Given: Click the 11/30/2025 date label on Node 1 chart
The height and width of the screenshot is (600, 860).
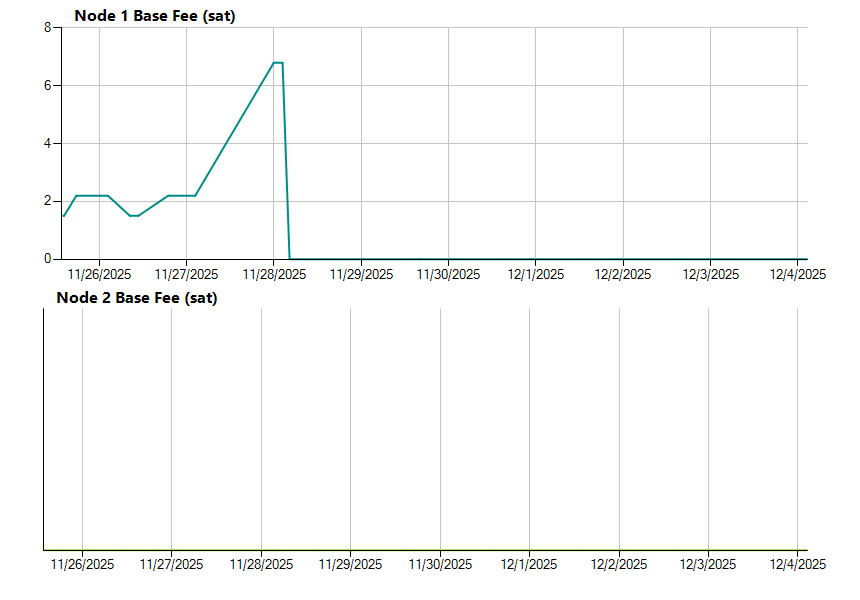Looking at the screenshot, I should (x=447, y=273).
